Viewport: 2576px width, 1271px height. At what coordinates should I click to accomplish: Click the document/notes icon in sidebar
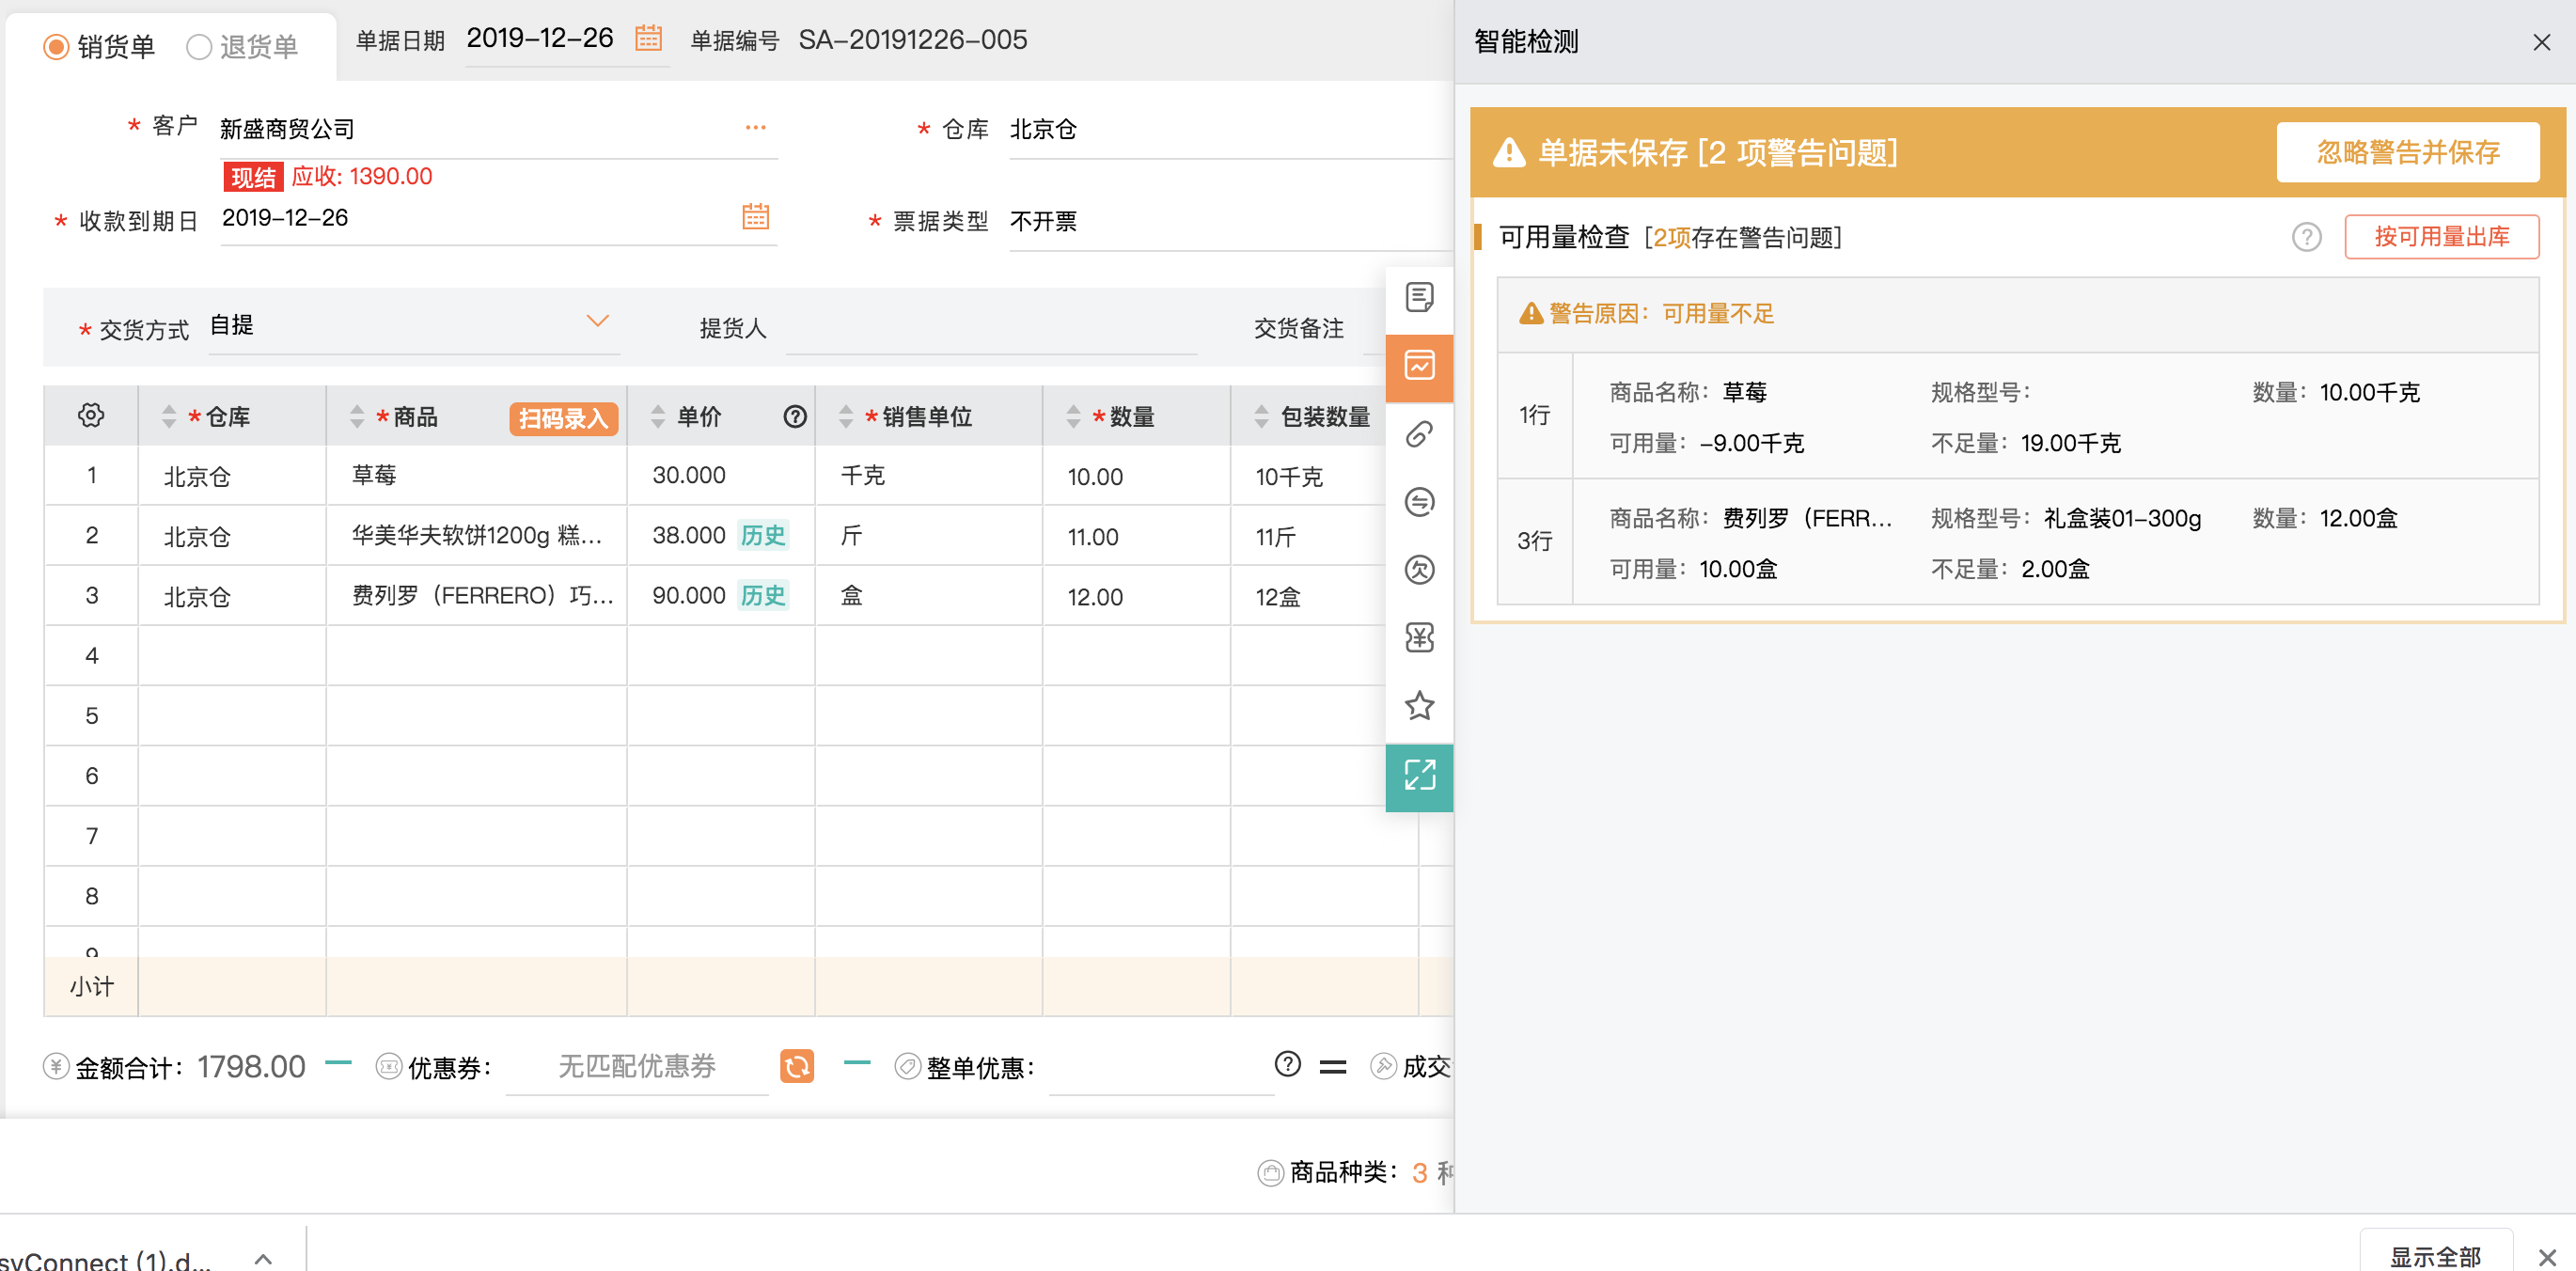(x=1418, y=295)
